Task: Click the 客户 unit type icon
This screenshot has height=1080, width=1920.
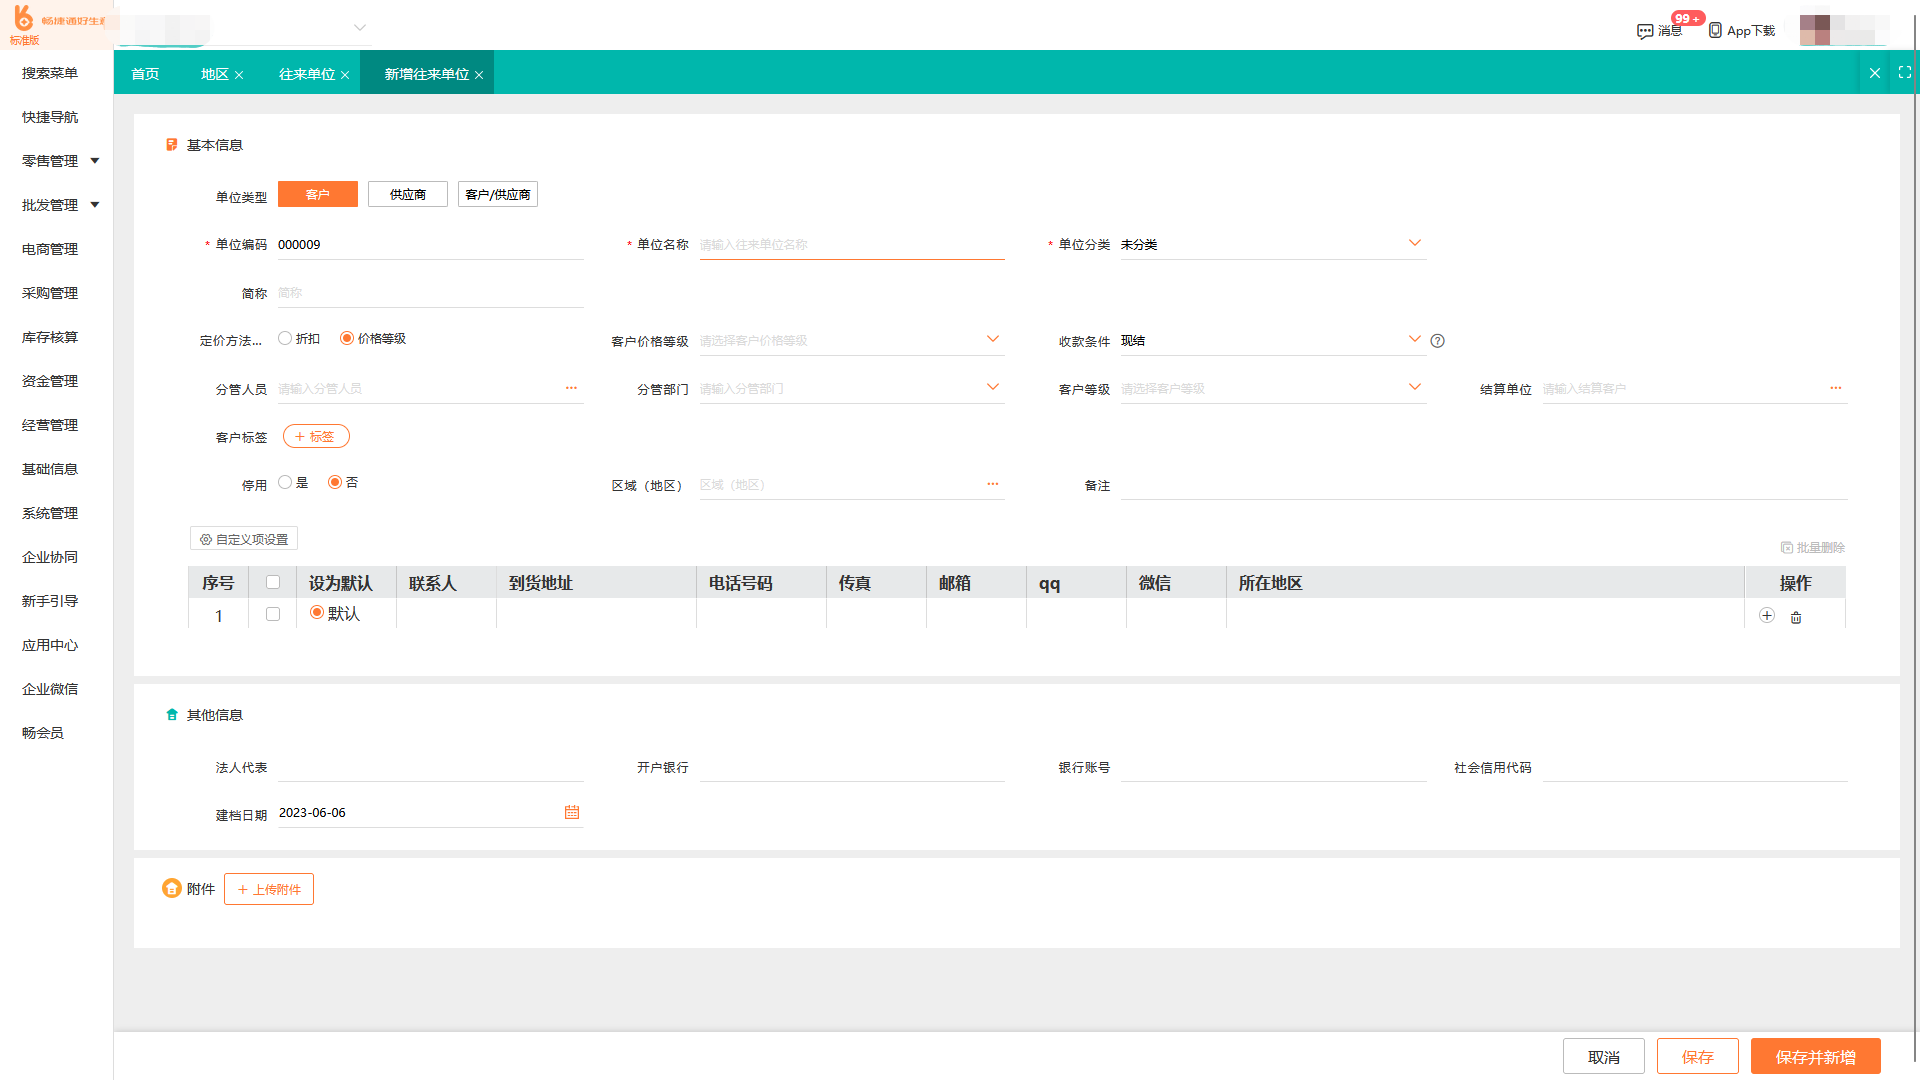Action: tap(318, 194)
